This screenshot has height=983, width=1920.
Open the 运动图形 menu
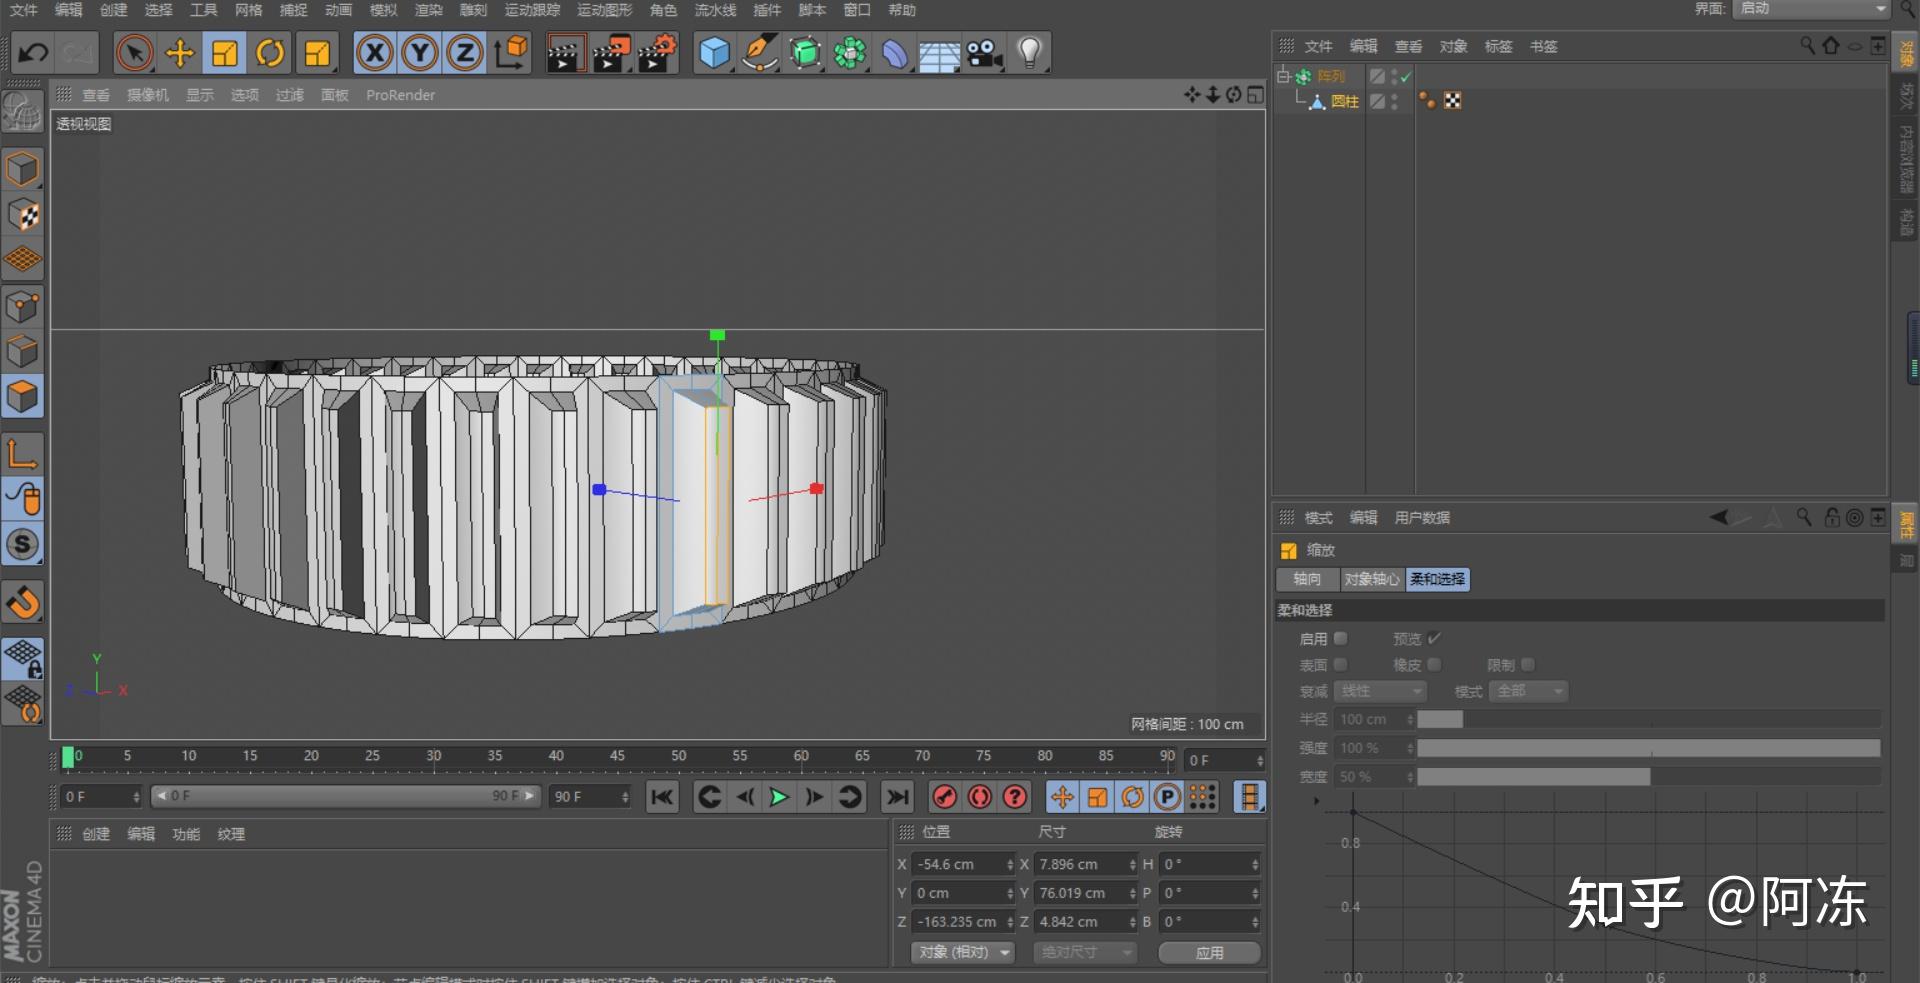pos(602,10)
